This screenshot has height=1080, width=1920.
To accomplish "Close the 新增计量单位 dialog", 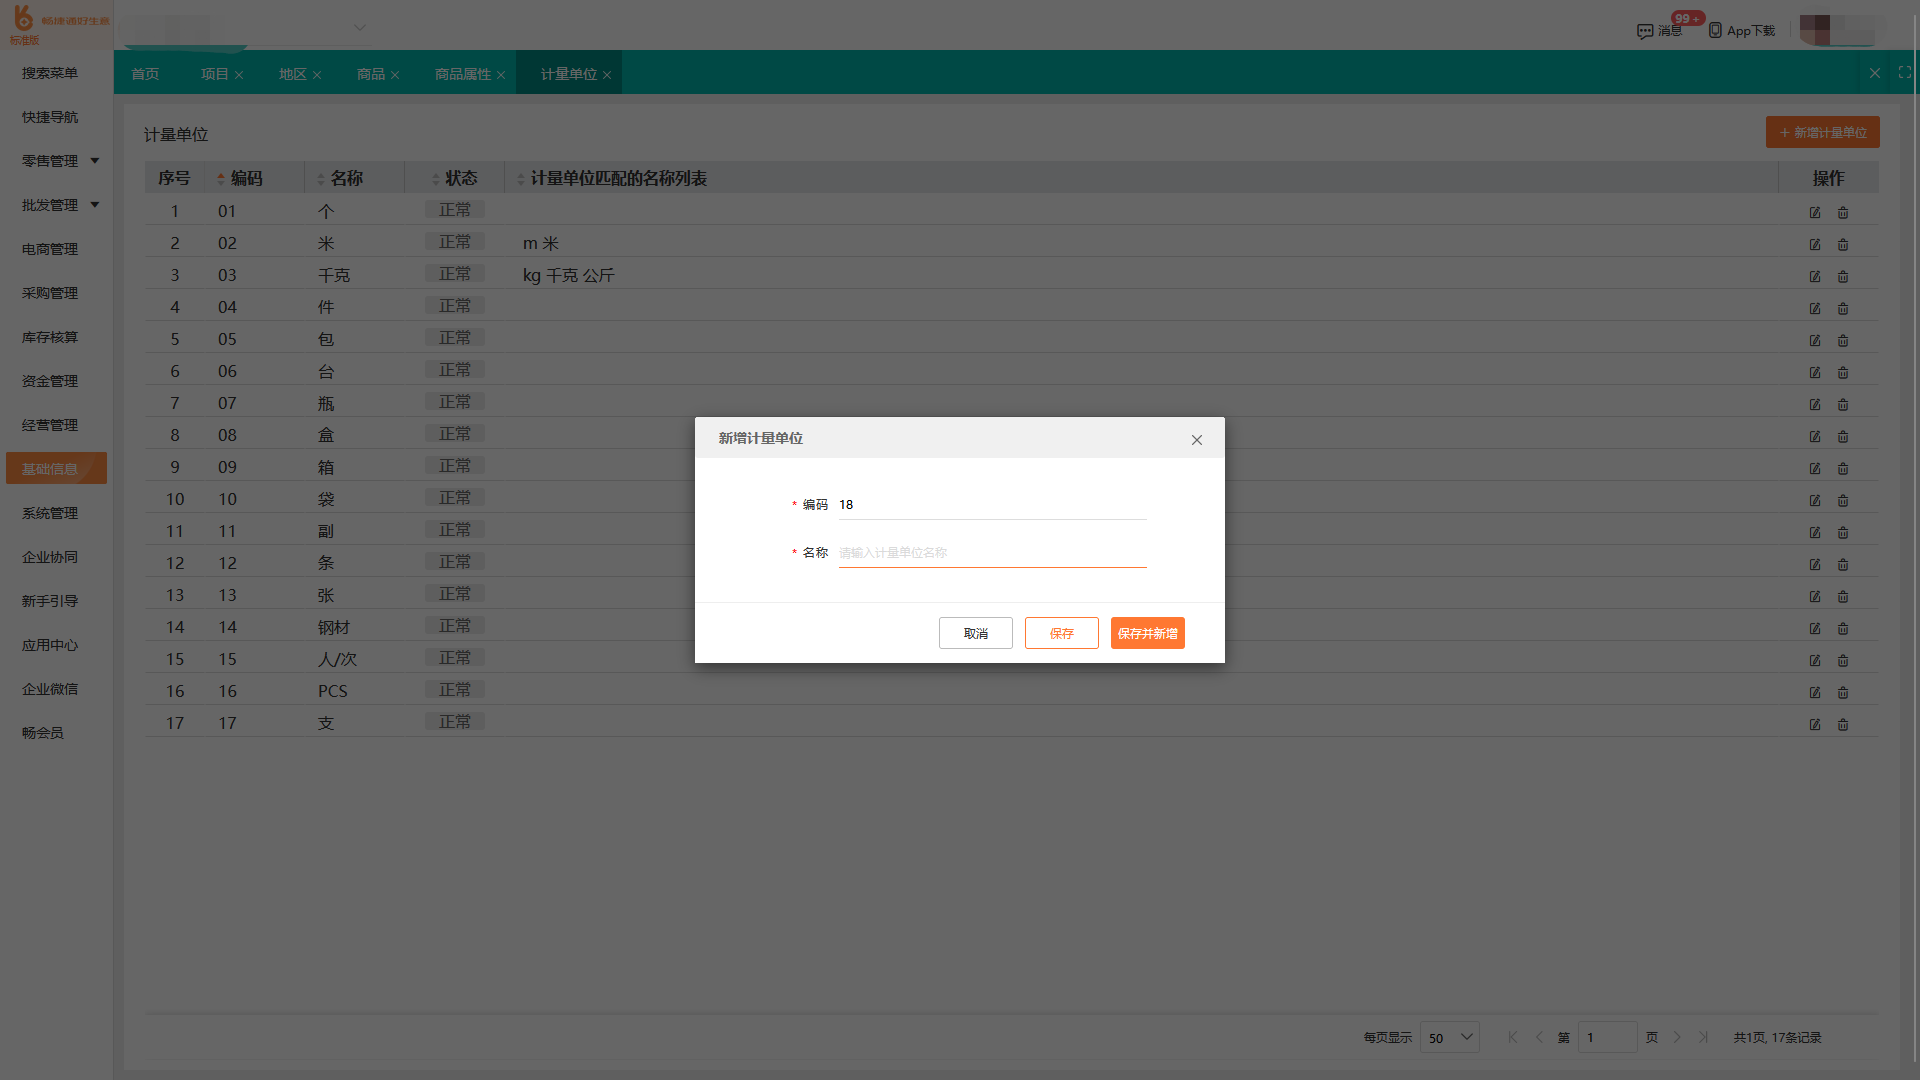I will [x=1197, y=439].
